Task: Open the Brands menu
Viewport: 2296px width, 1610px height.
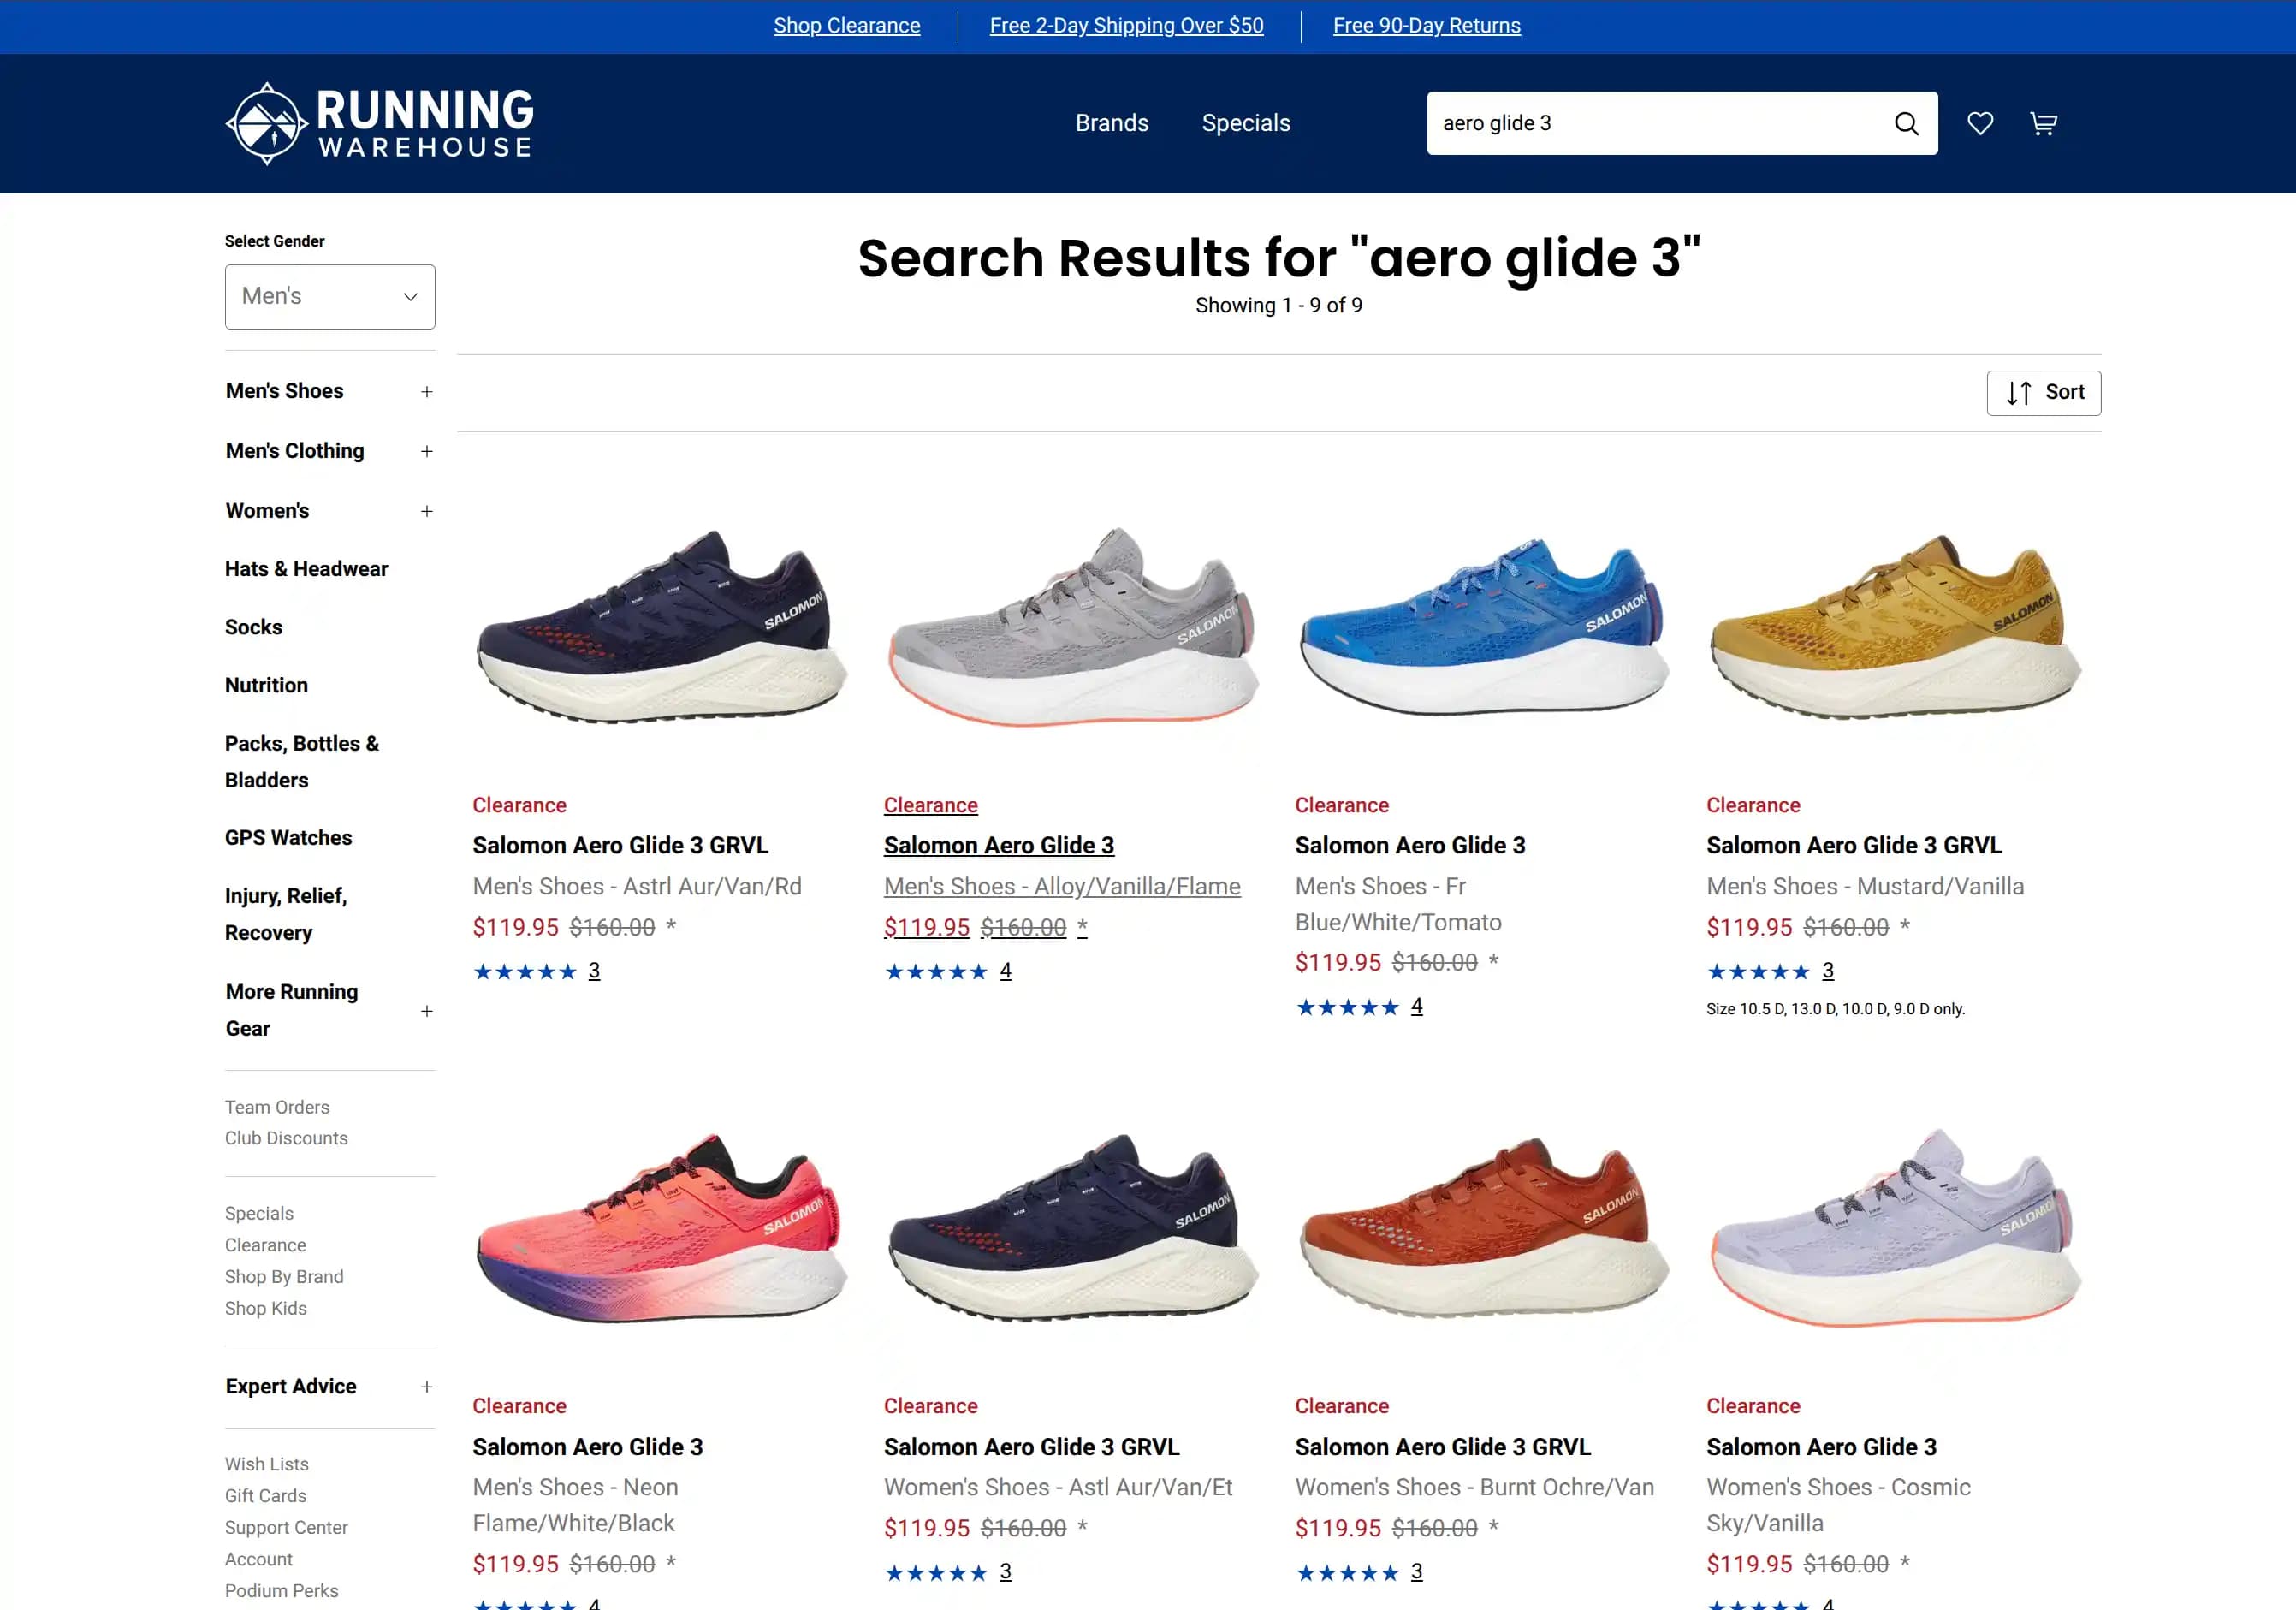Action: (x=1112, y=123)
